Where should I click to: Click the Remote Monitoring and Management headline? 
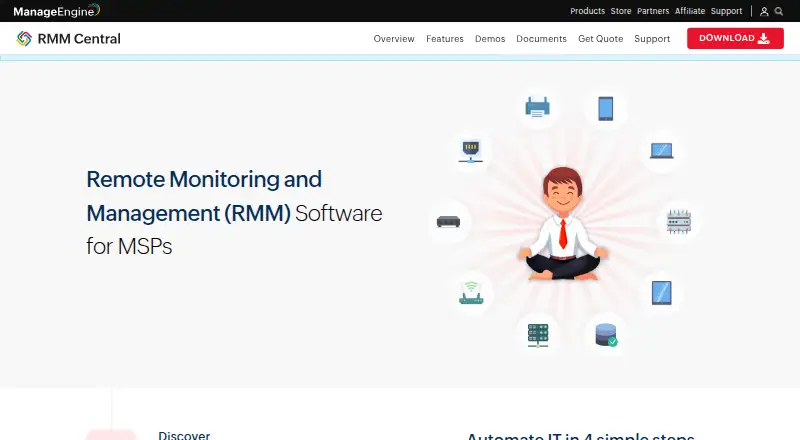pos(234,213)
